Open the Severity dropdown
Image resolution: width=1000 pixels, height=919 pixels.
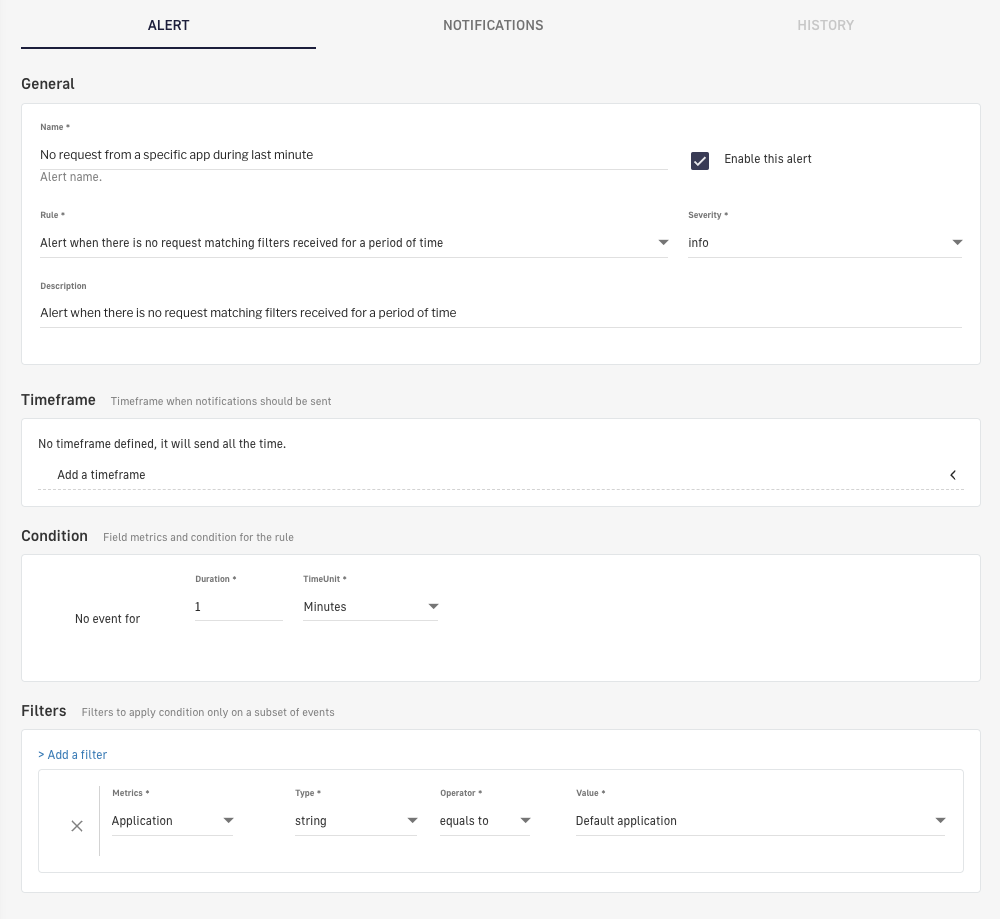click(956, 243)
